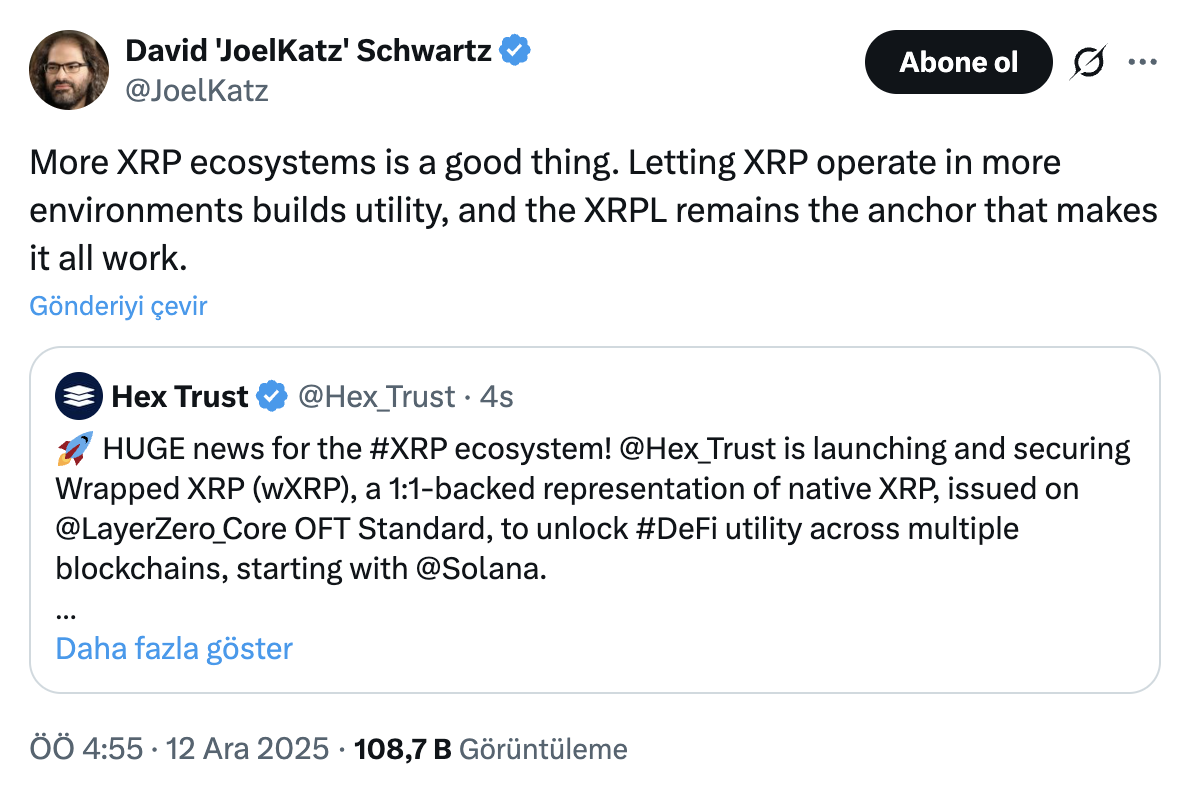Click the 4s timestamp on the quoted tweet
This screenshot has width=1192, height=796.
tap(497, 396)
